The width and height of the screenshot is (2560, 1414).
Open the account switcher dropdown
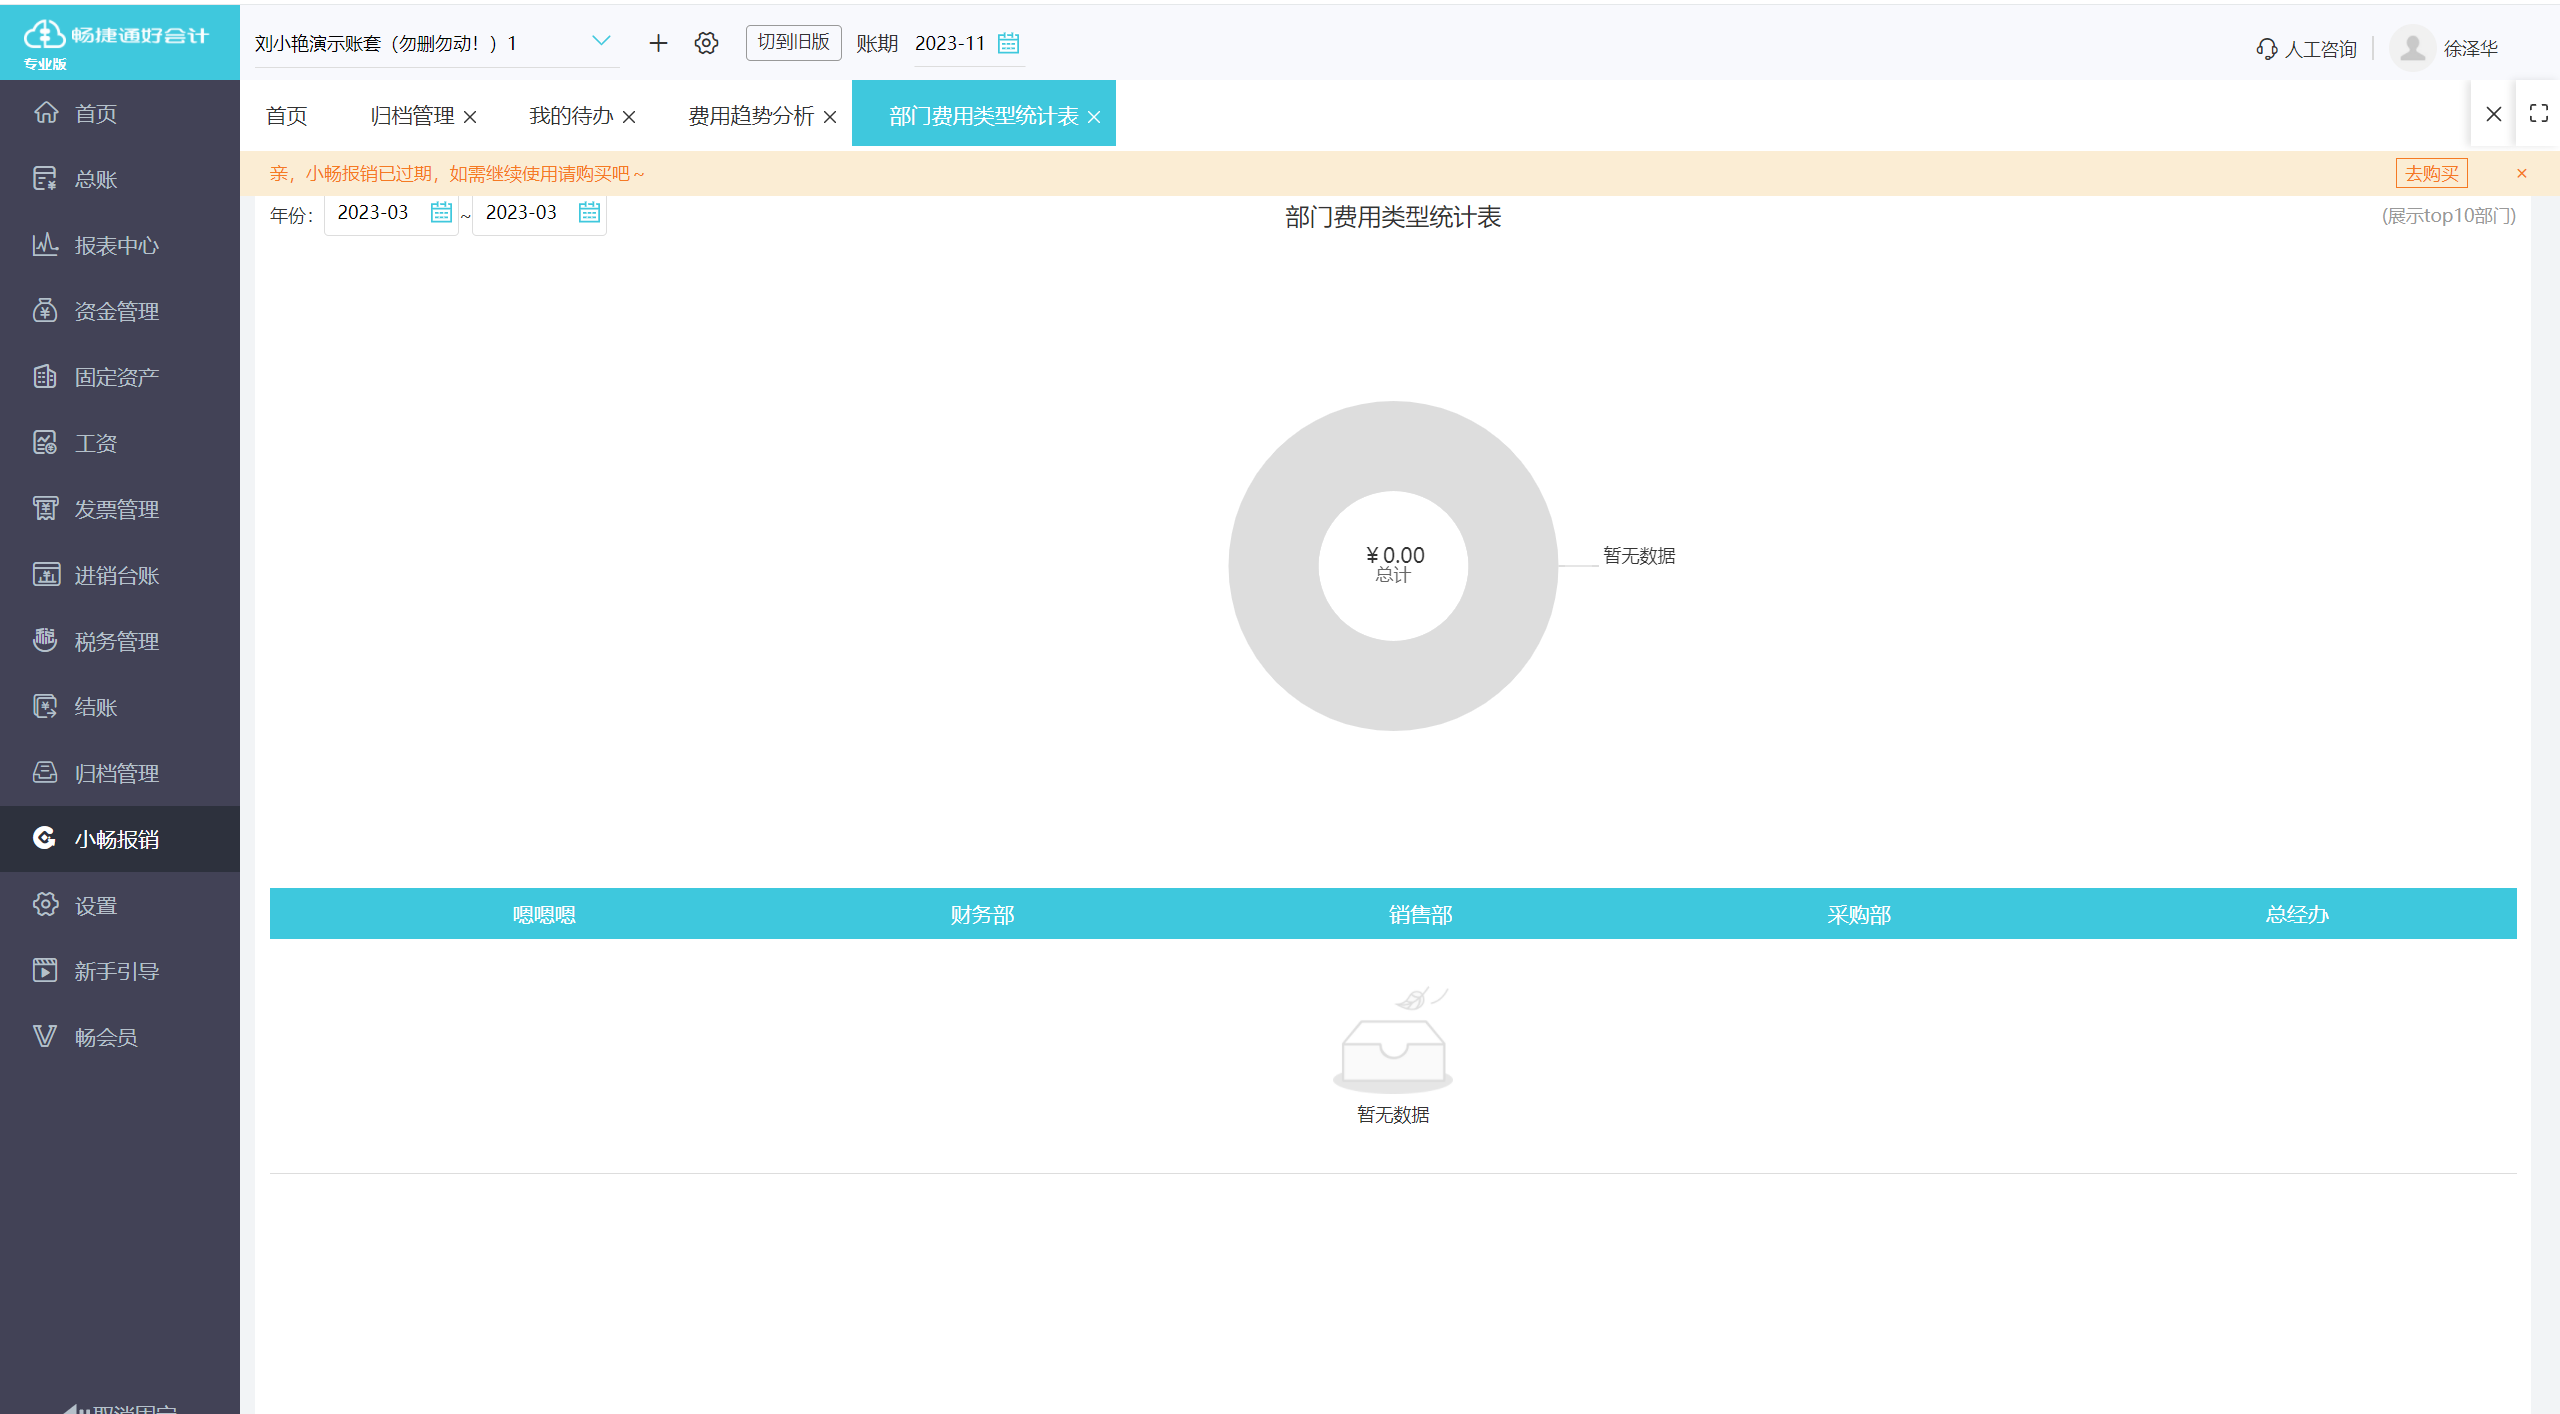click(604, 42)
